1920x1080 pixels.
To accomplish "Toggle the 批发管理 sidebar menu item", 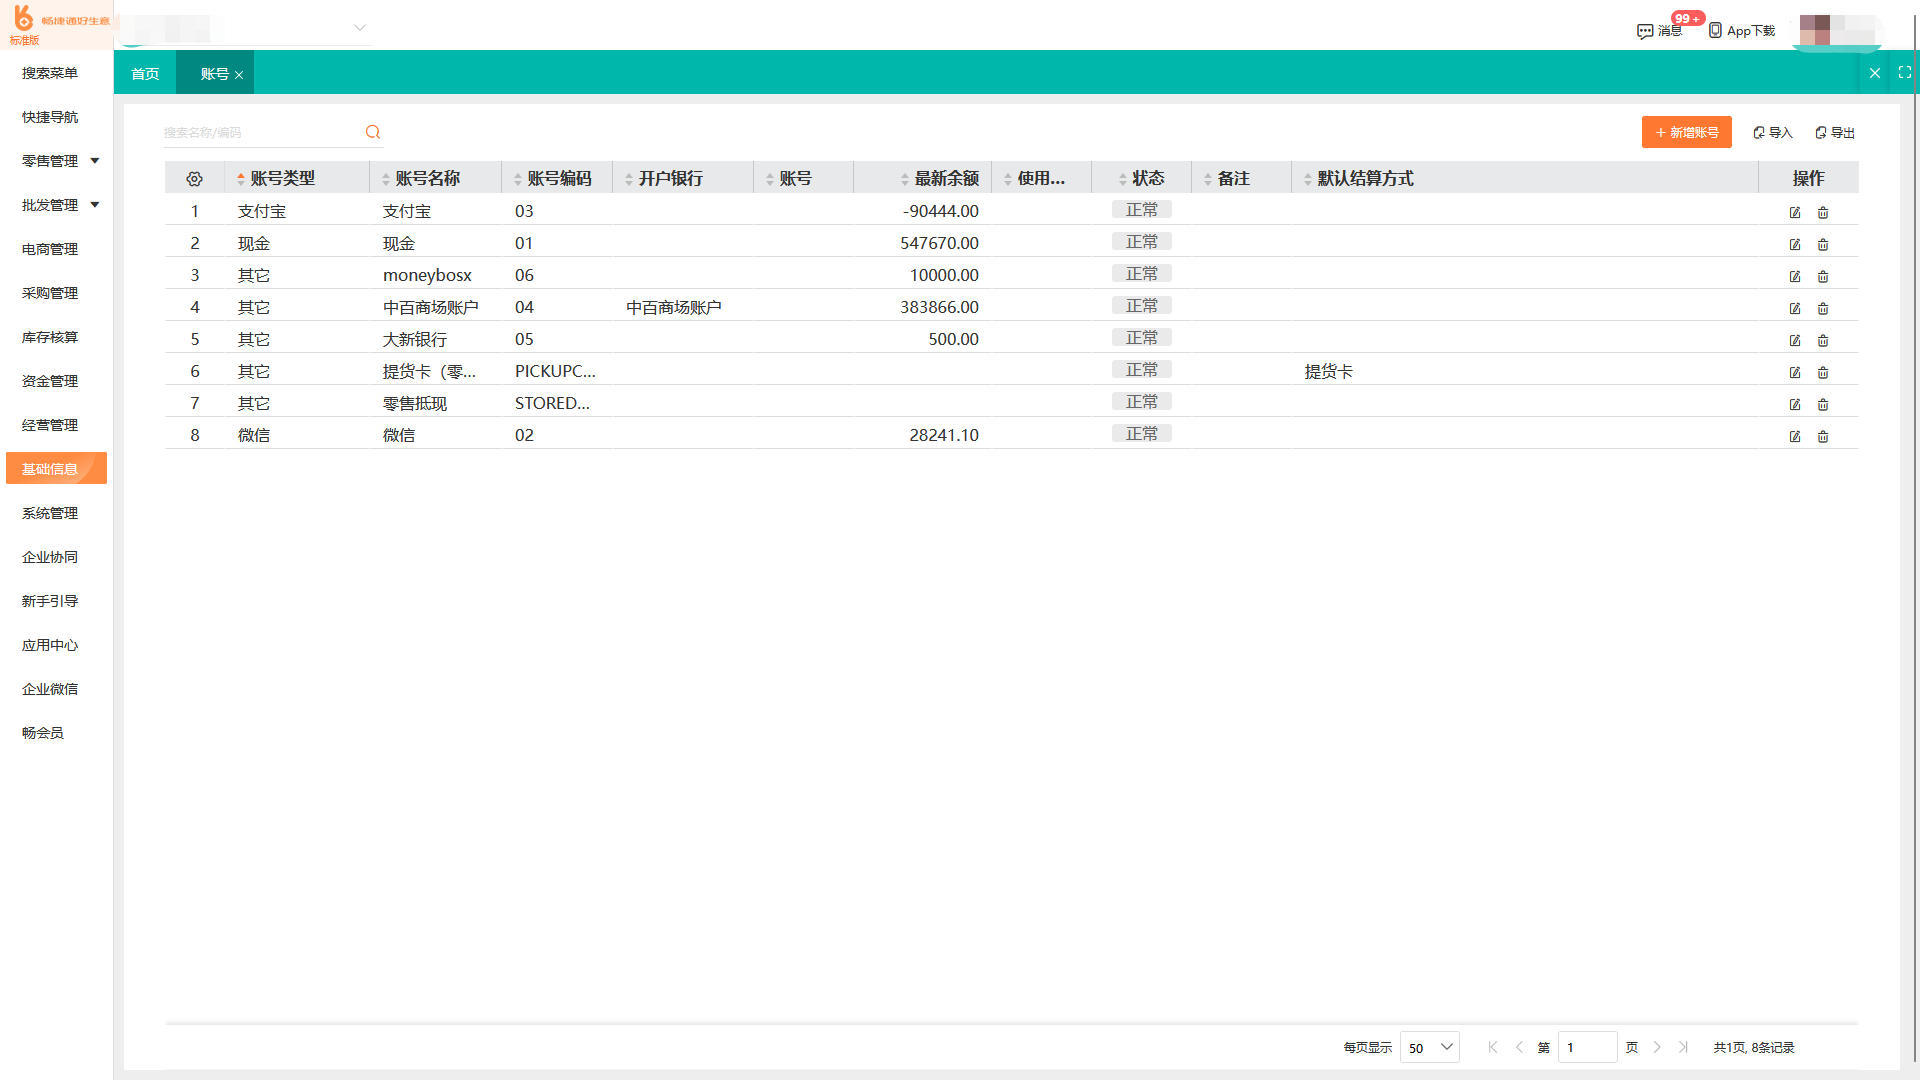I will tap(59, 204).
